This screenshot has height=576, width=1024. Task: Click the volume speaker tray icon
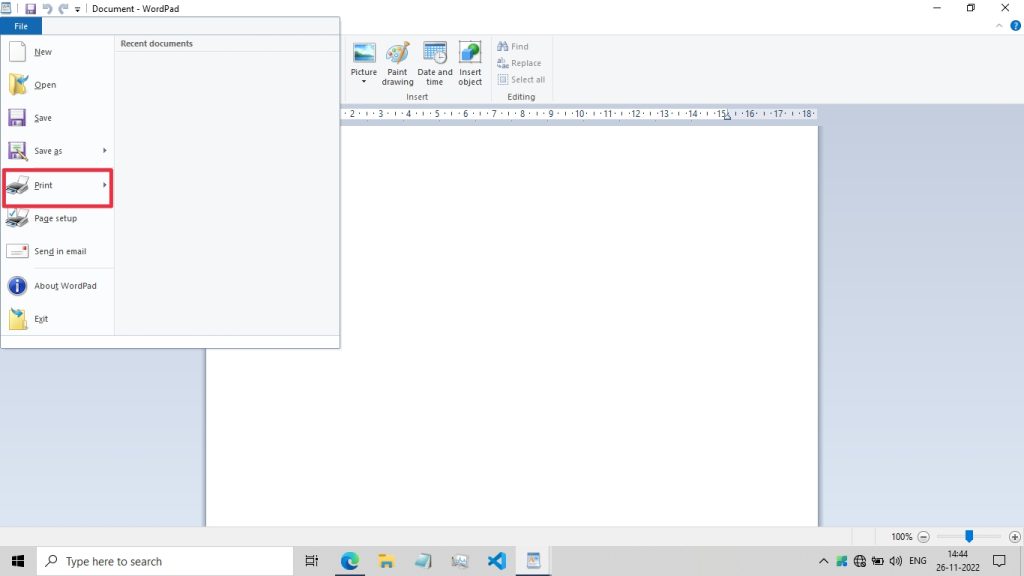895,561
